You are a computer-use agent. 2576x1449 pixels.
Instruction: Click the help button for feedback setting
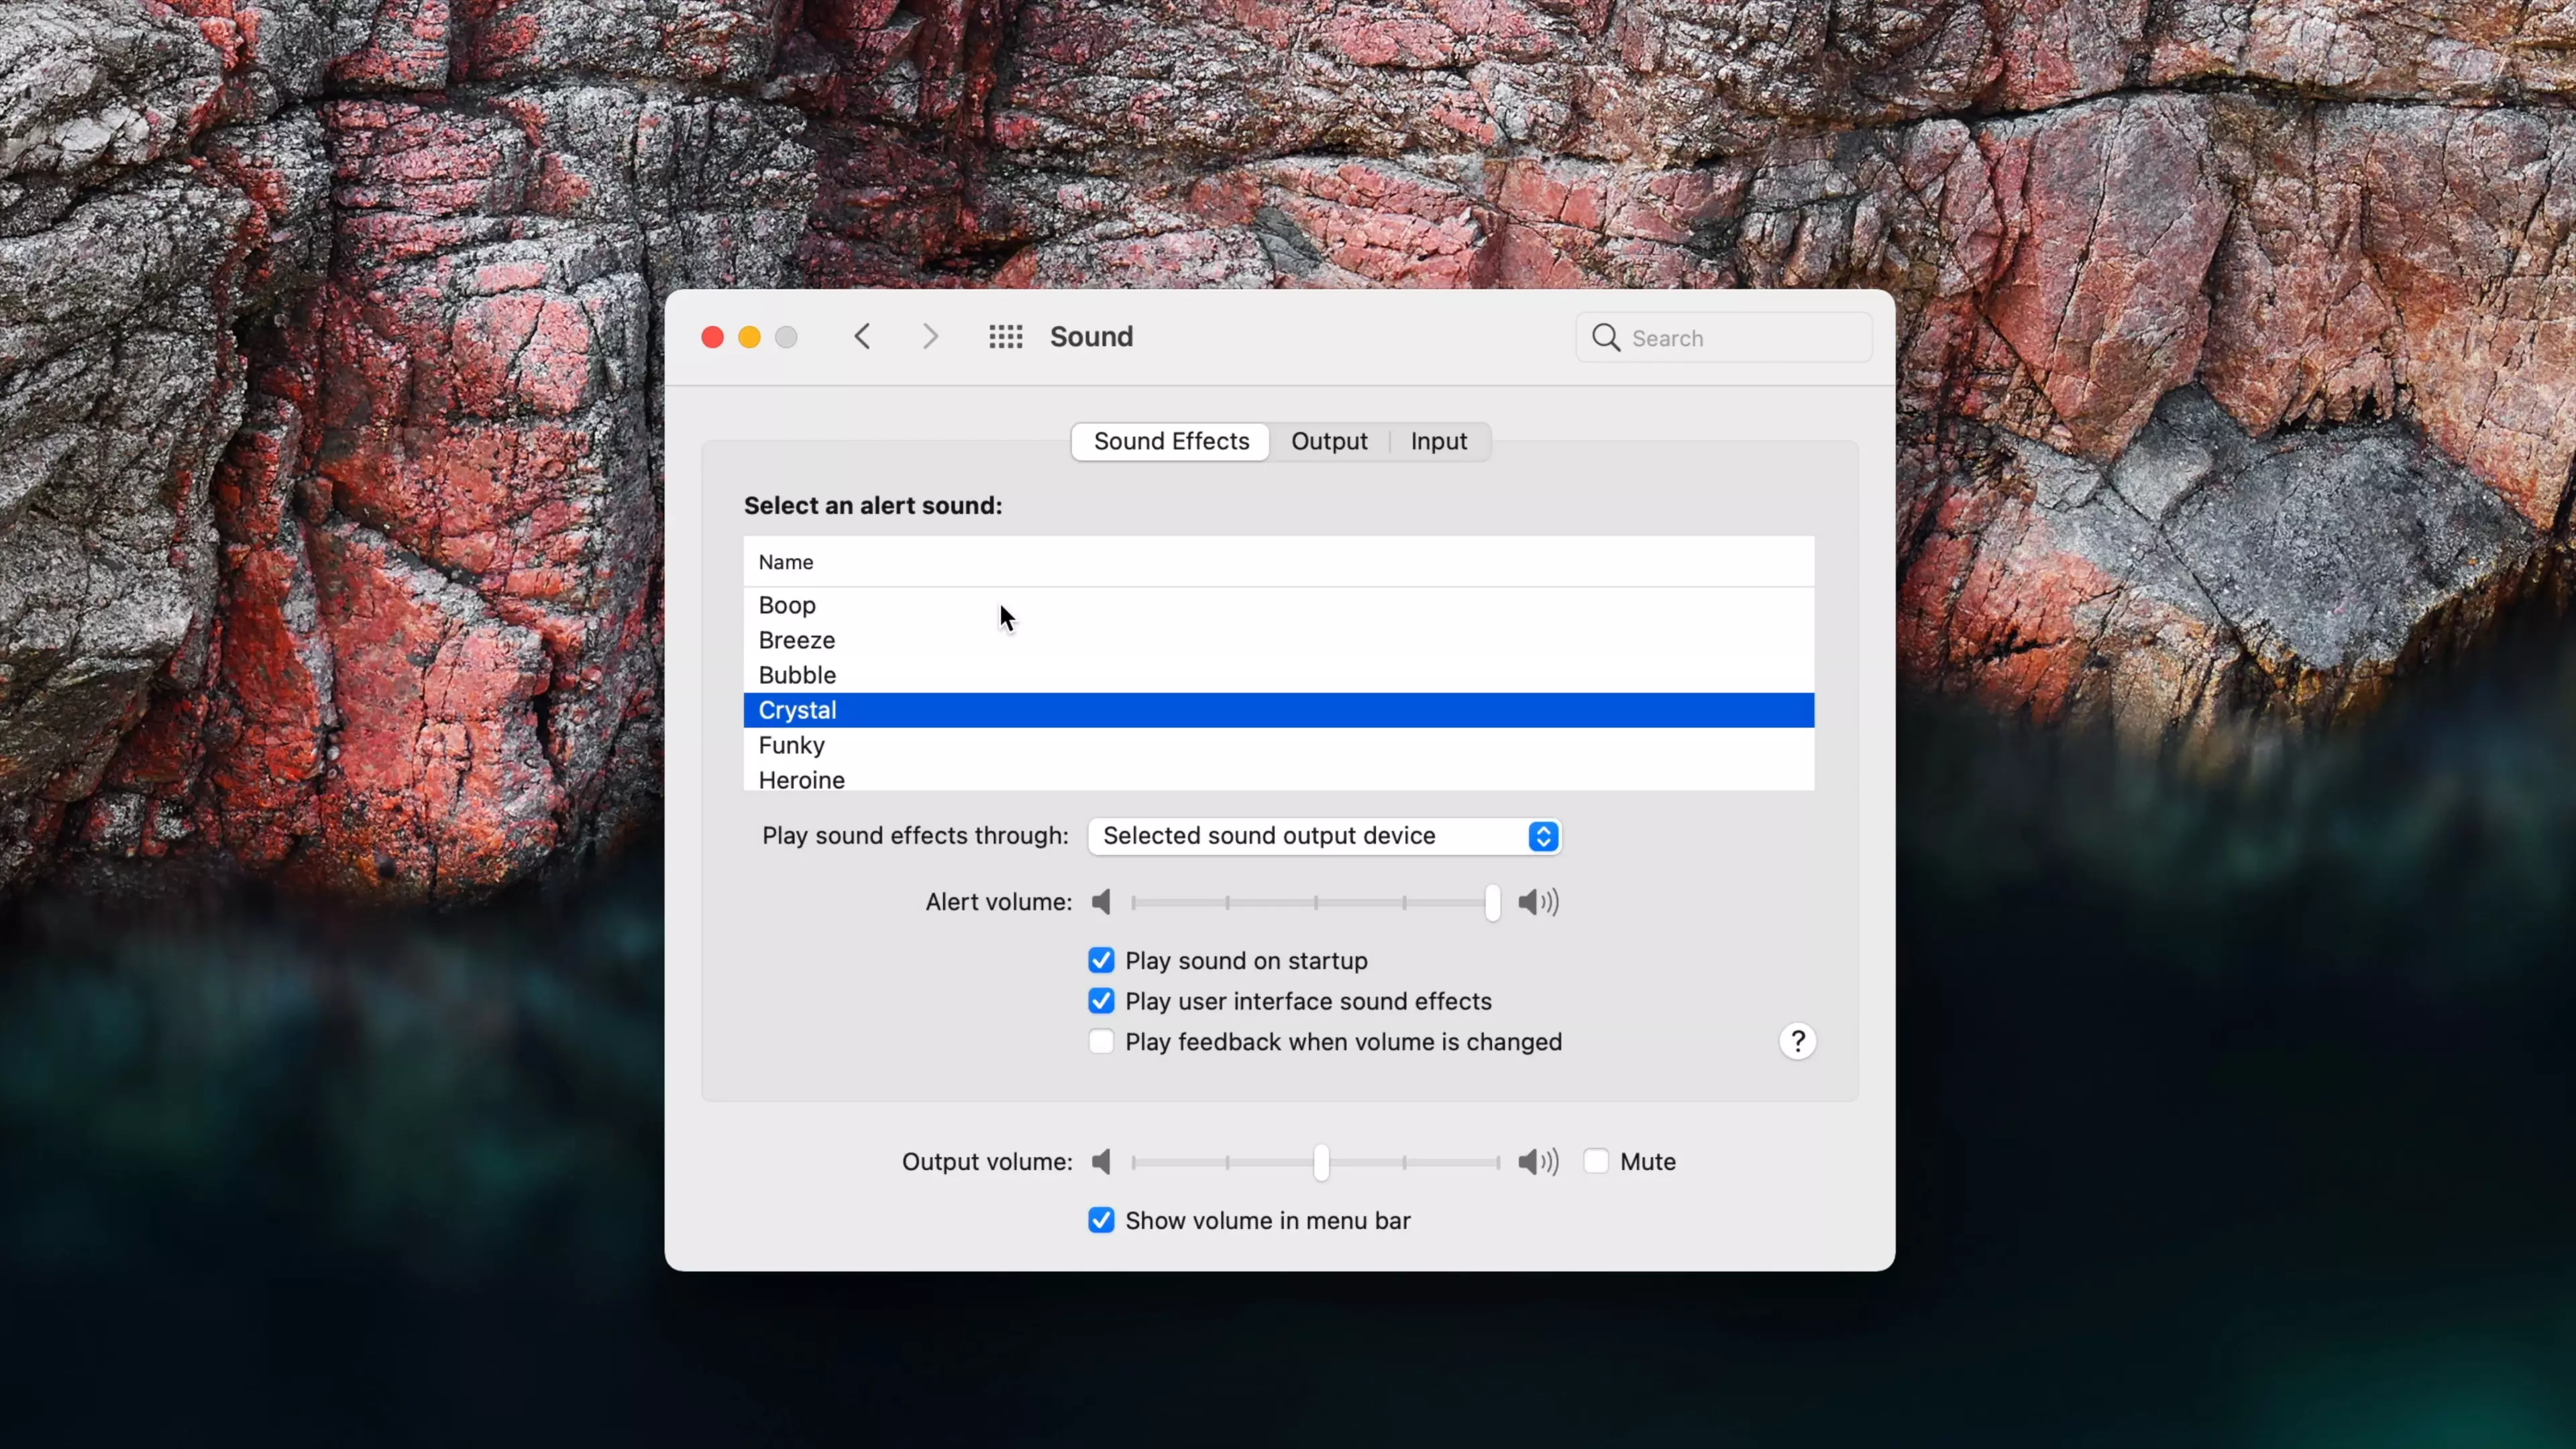[1798, 1042]
